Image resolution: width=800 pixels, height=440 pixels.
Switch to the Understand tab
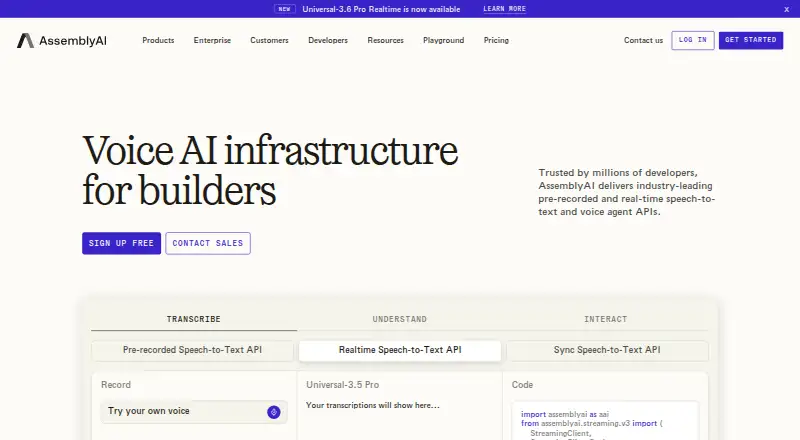(x=399, y=319)
